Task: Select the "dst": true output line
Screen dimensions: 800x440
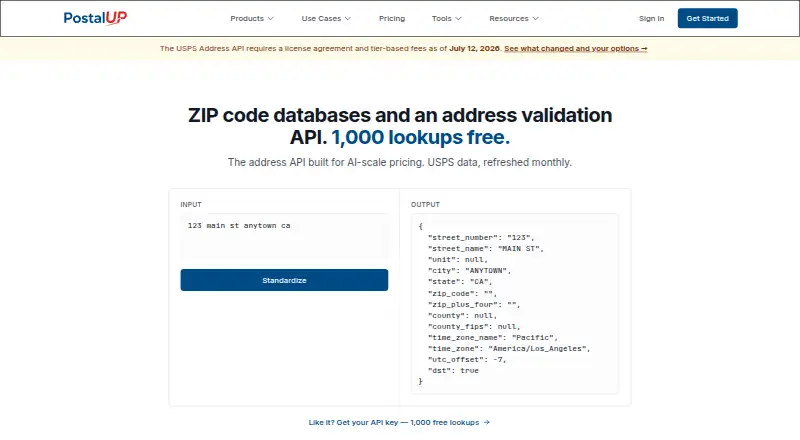Action: tap(453, 371)
